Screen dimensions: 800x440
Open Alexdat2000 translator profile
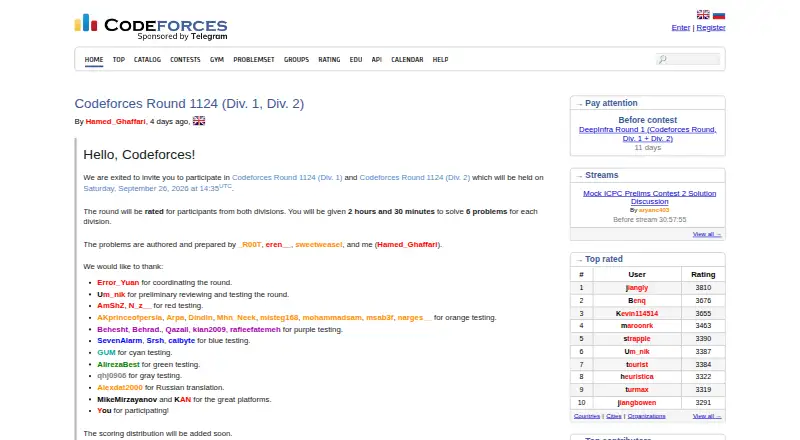[x=120, y=387]
